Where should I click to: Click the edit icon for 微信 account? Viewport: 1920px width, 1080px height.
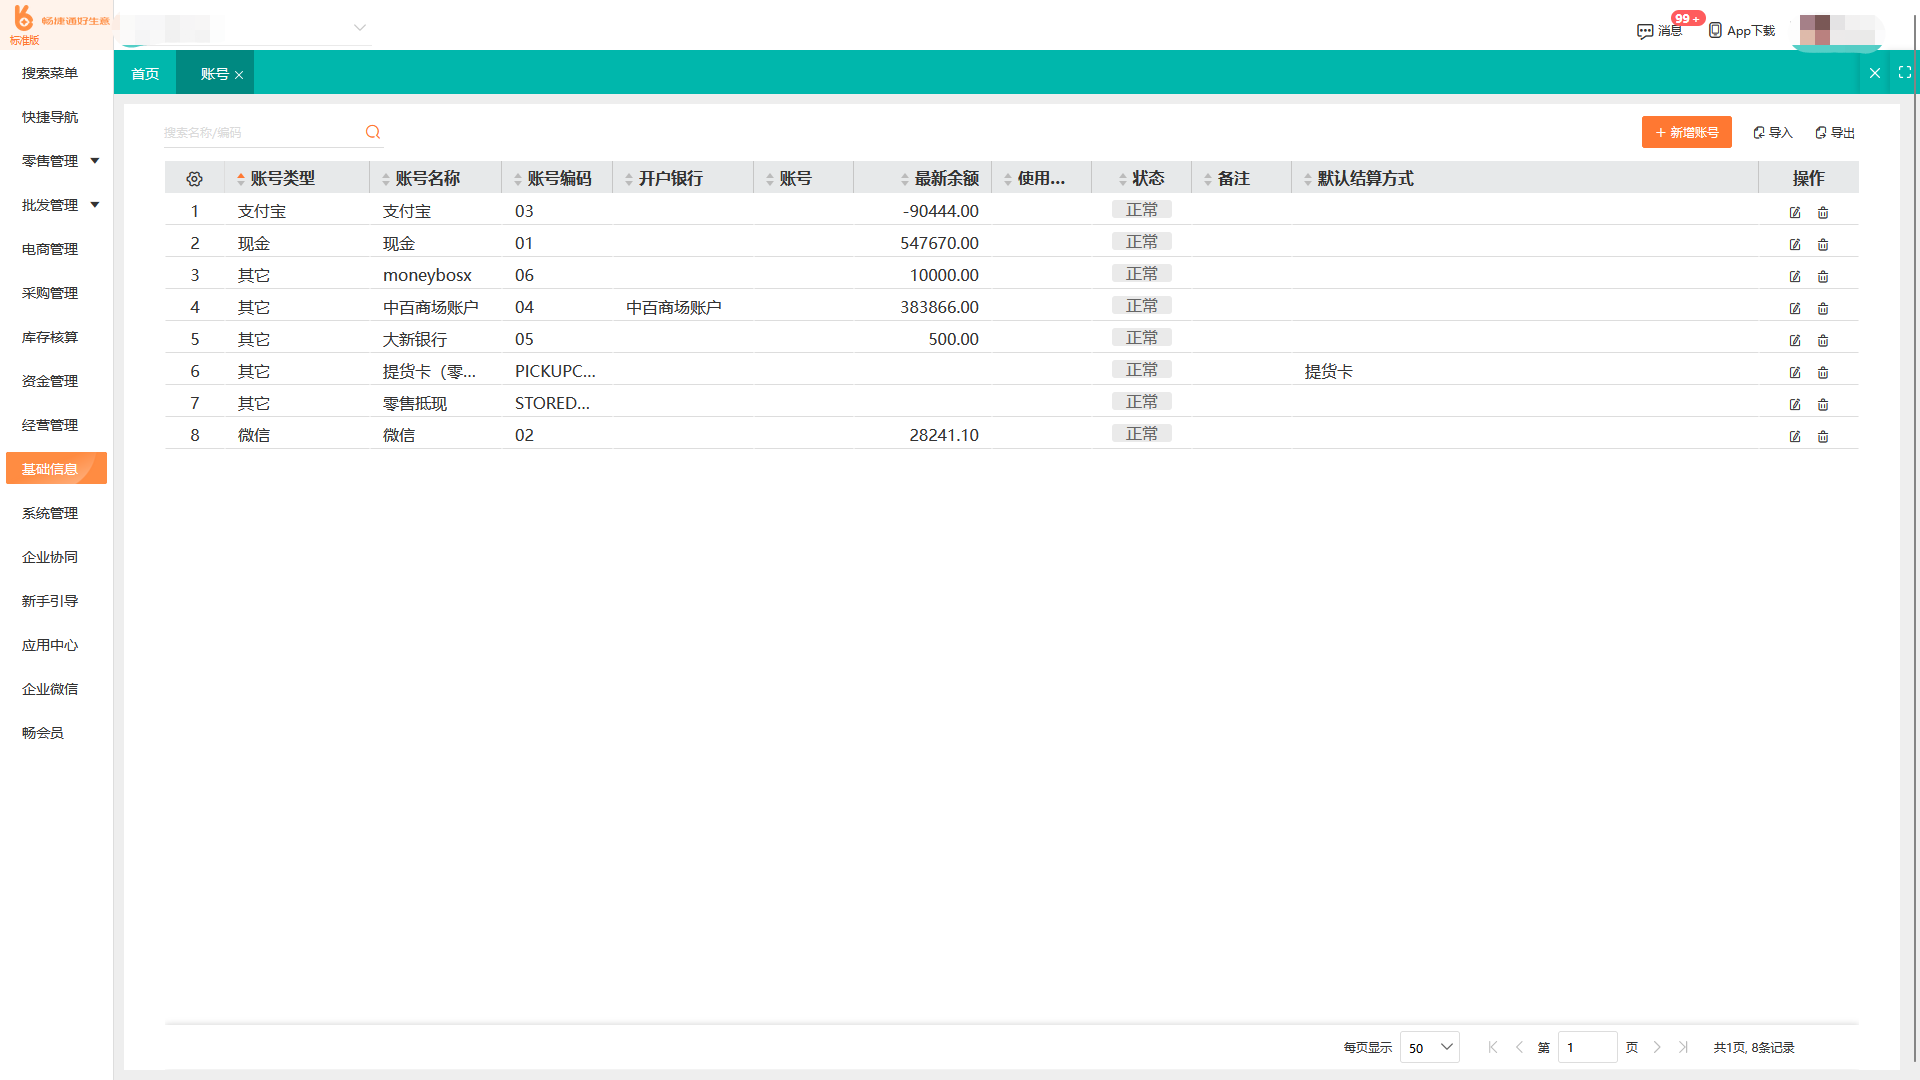coord(1795,434)
